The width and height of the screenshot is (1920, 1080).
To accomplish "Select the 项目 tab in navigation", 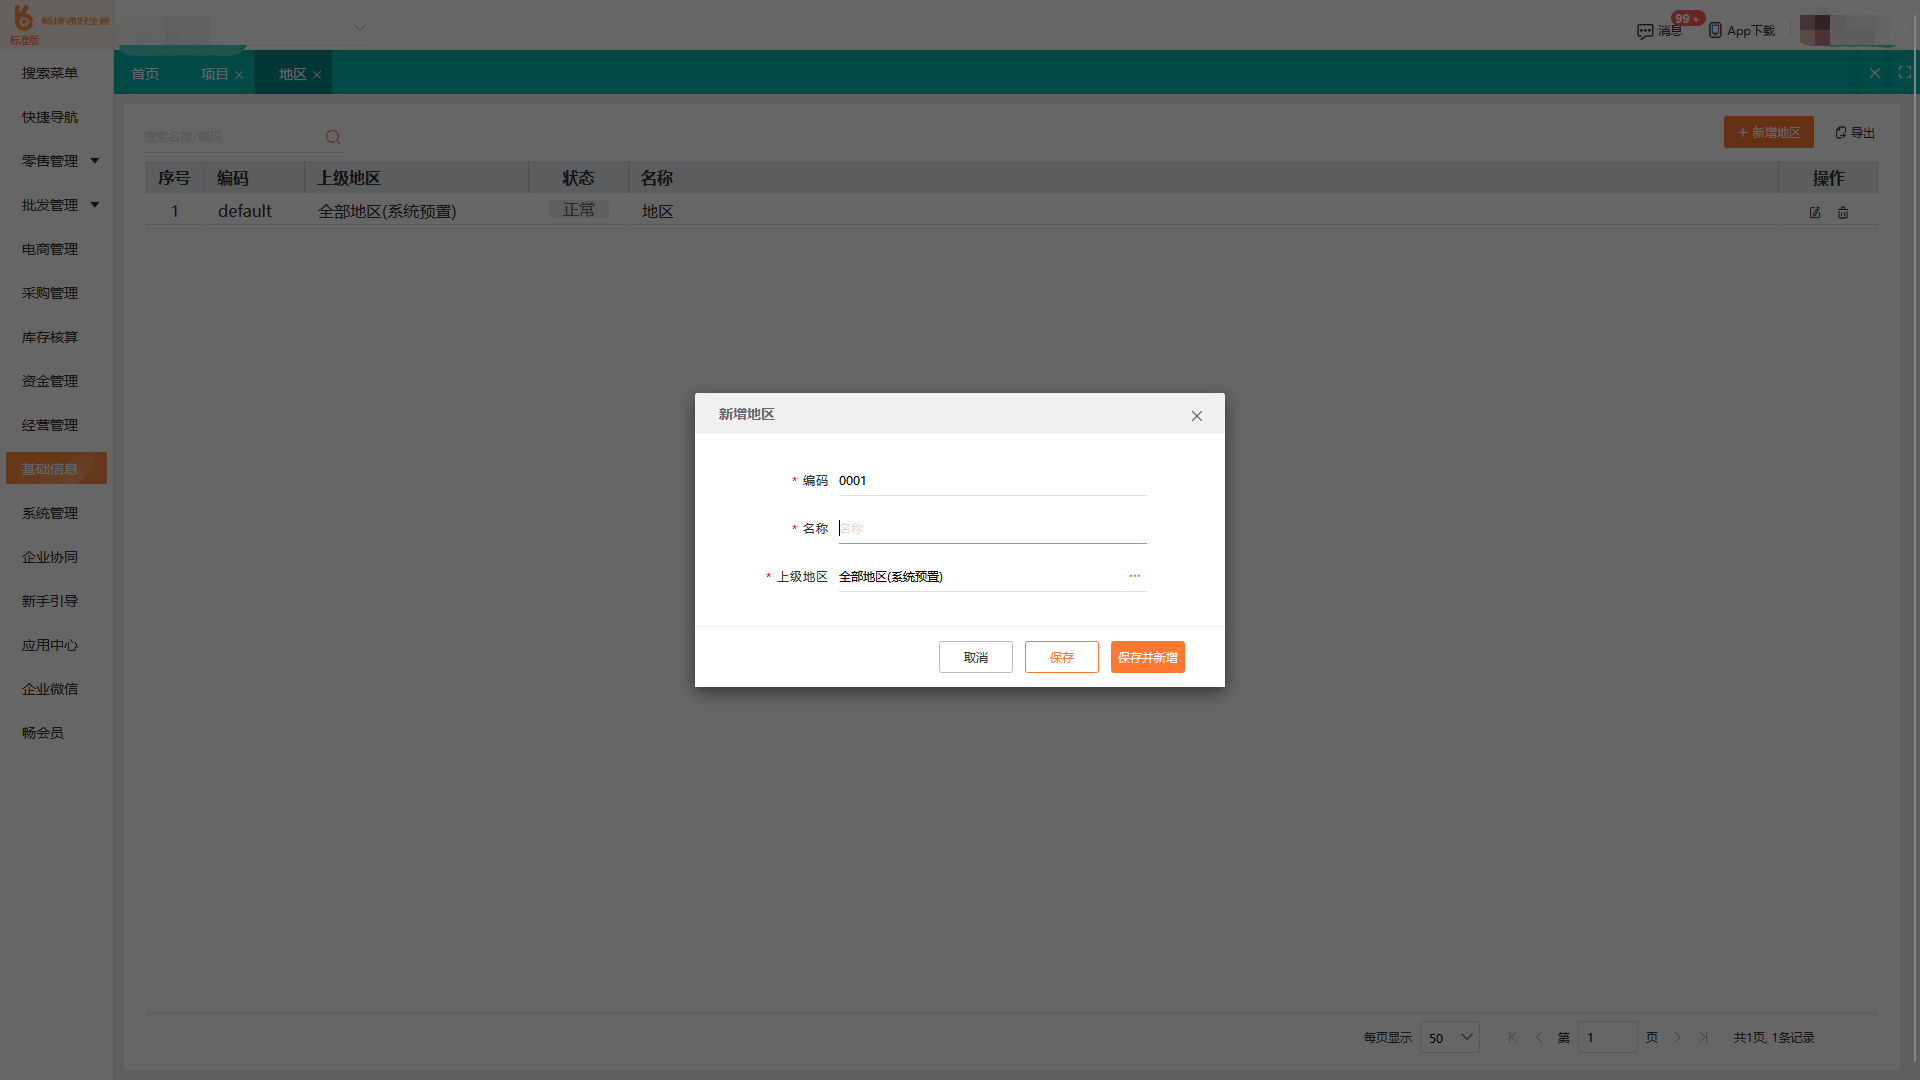I will point(214,74).
